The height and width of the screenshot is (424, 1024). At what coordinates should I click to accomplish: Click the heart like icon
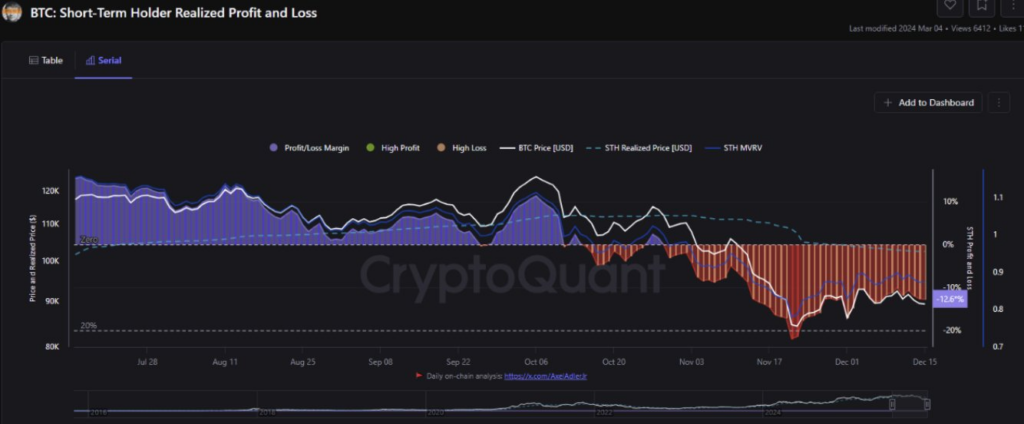tap(950, 6)
